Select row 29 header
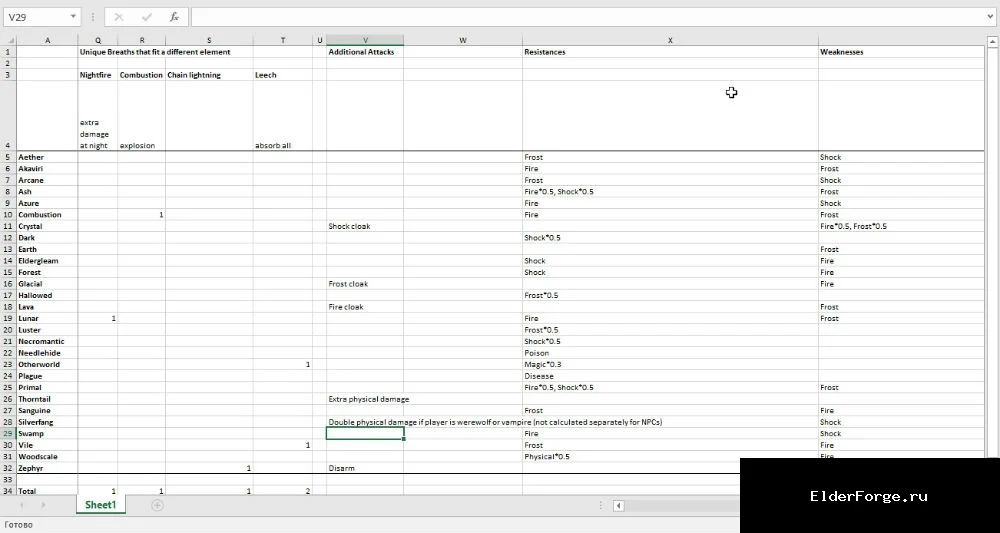Viewport: 1000px width, 533px height. coord(8,434)
